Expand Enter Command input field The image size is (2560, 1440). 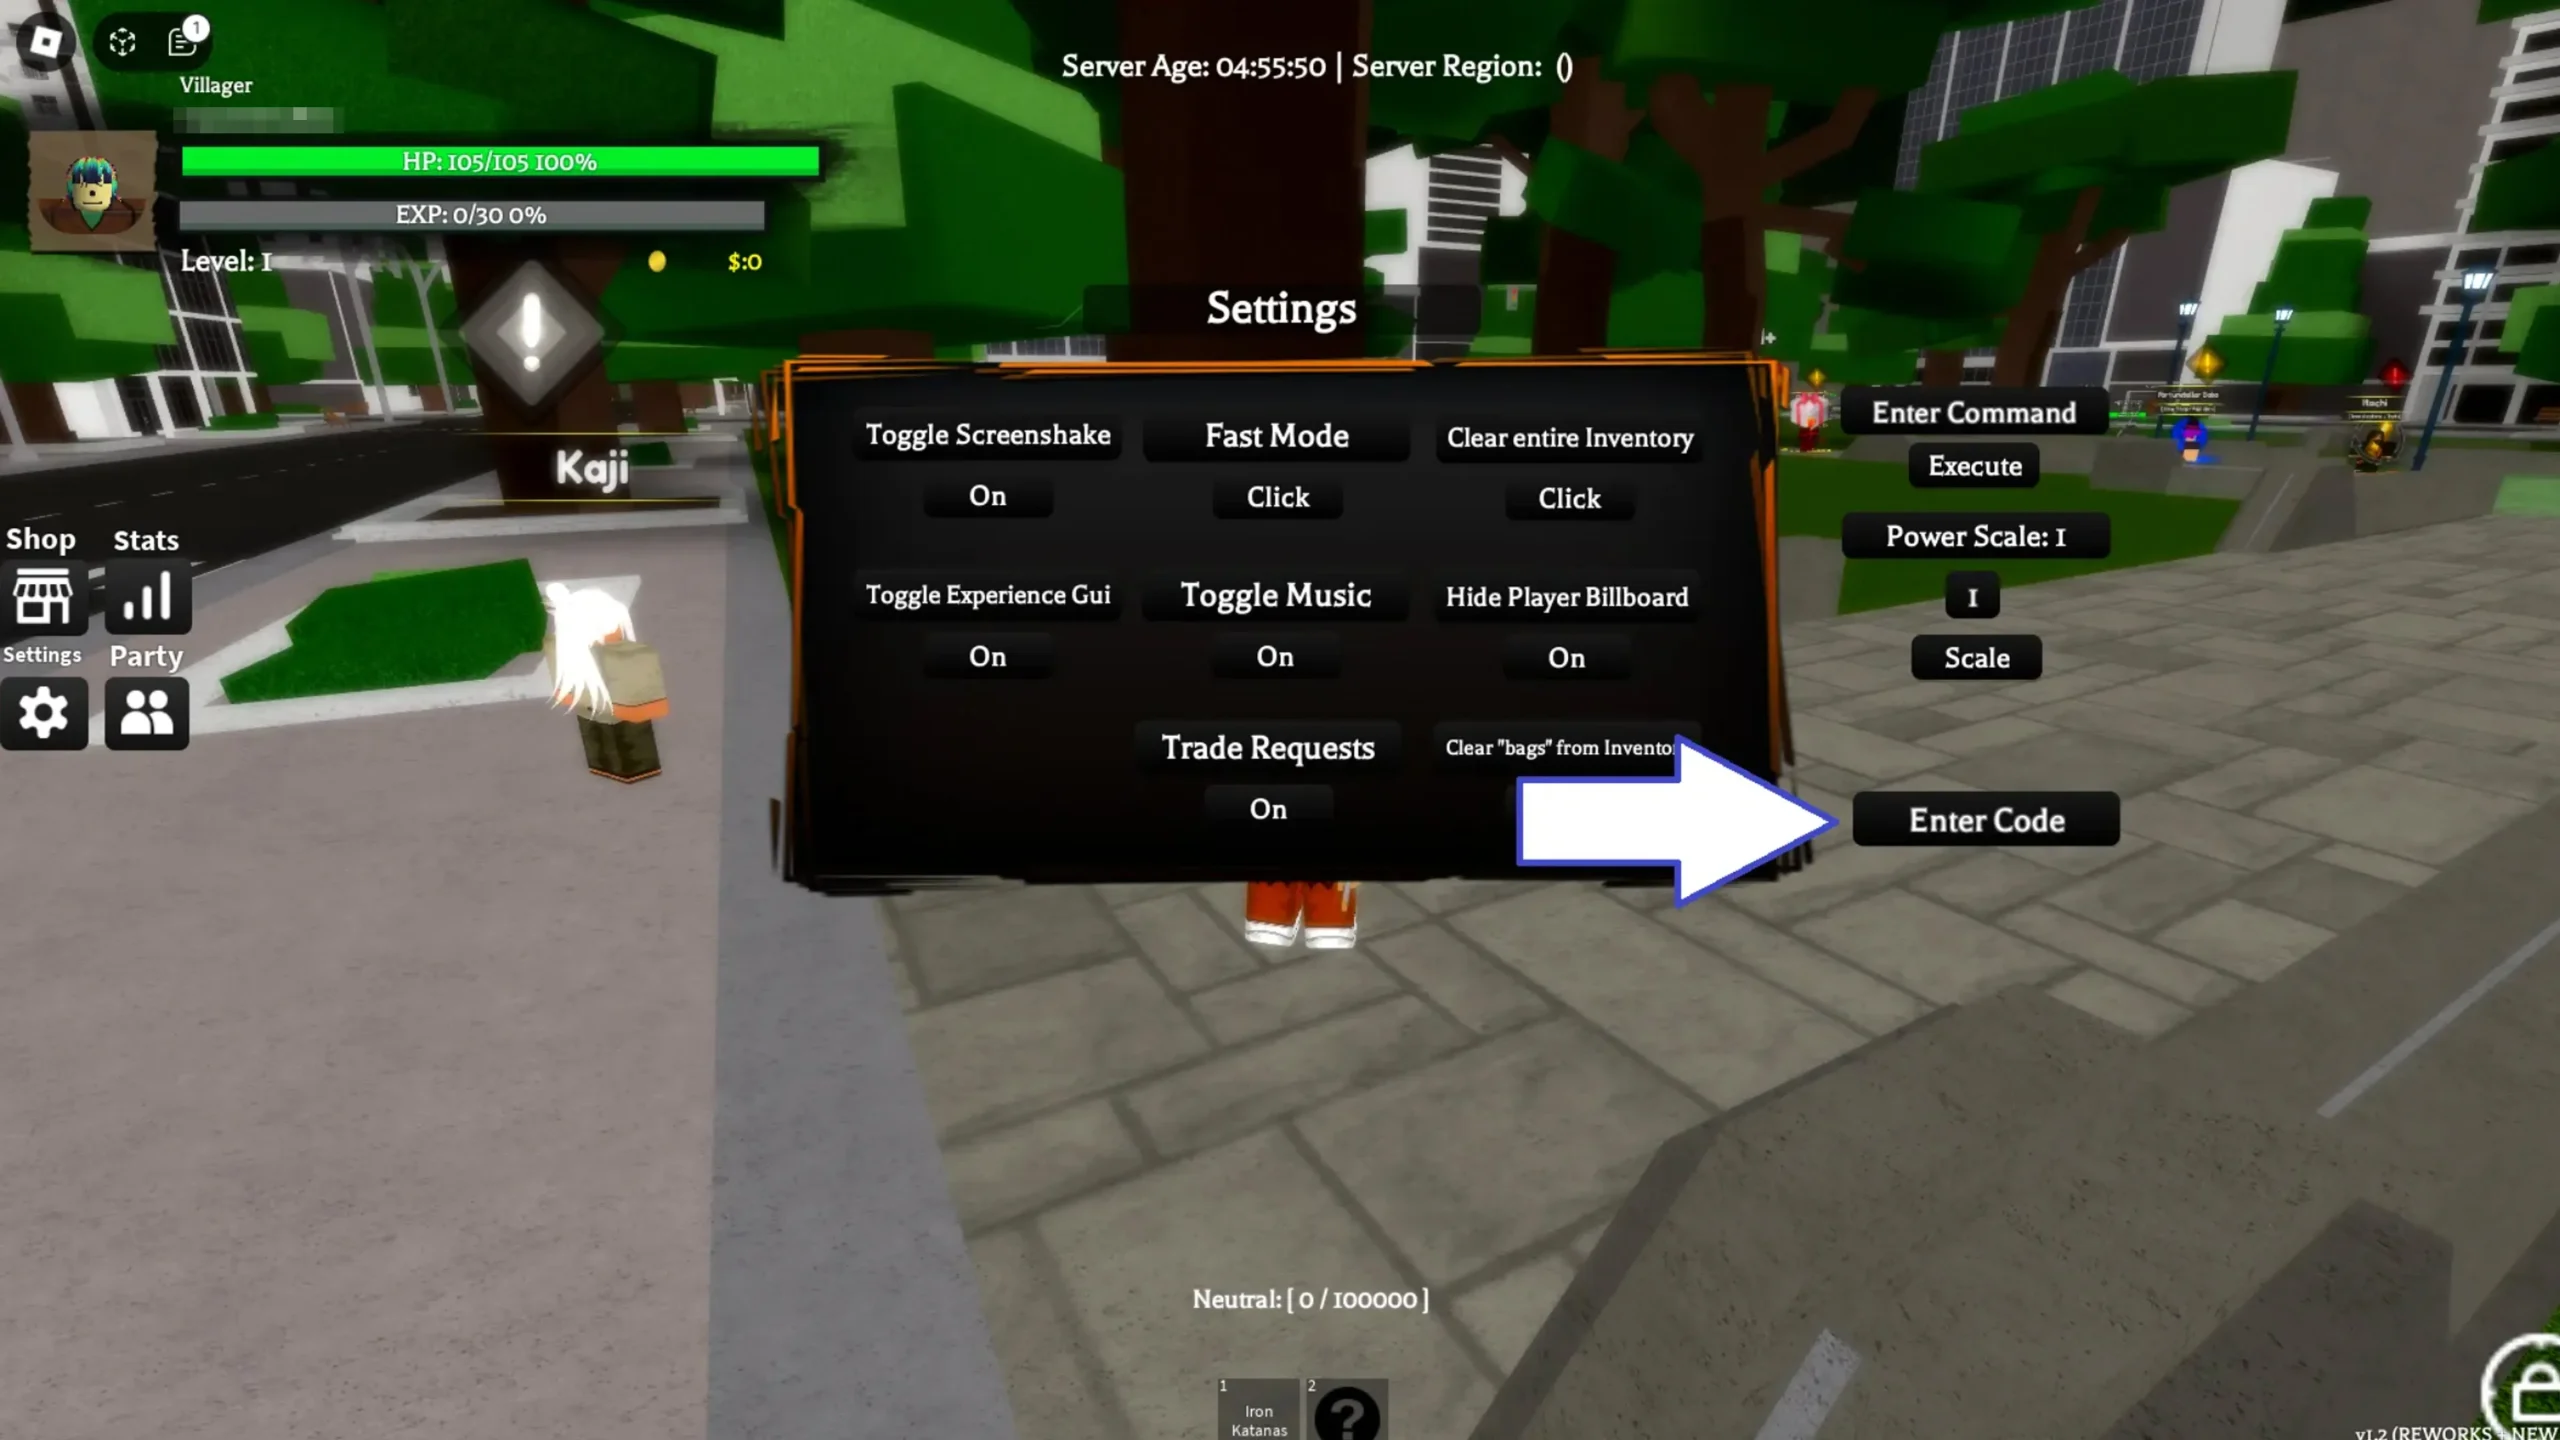(1971, 410)
